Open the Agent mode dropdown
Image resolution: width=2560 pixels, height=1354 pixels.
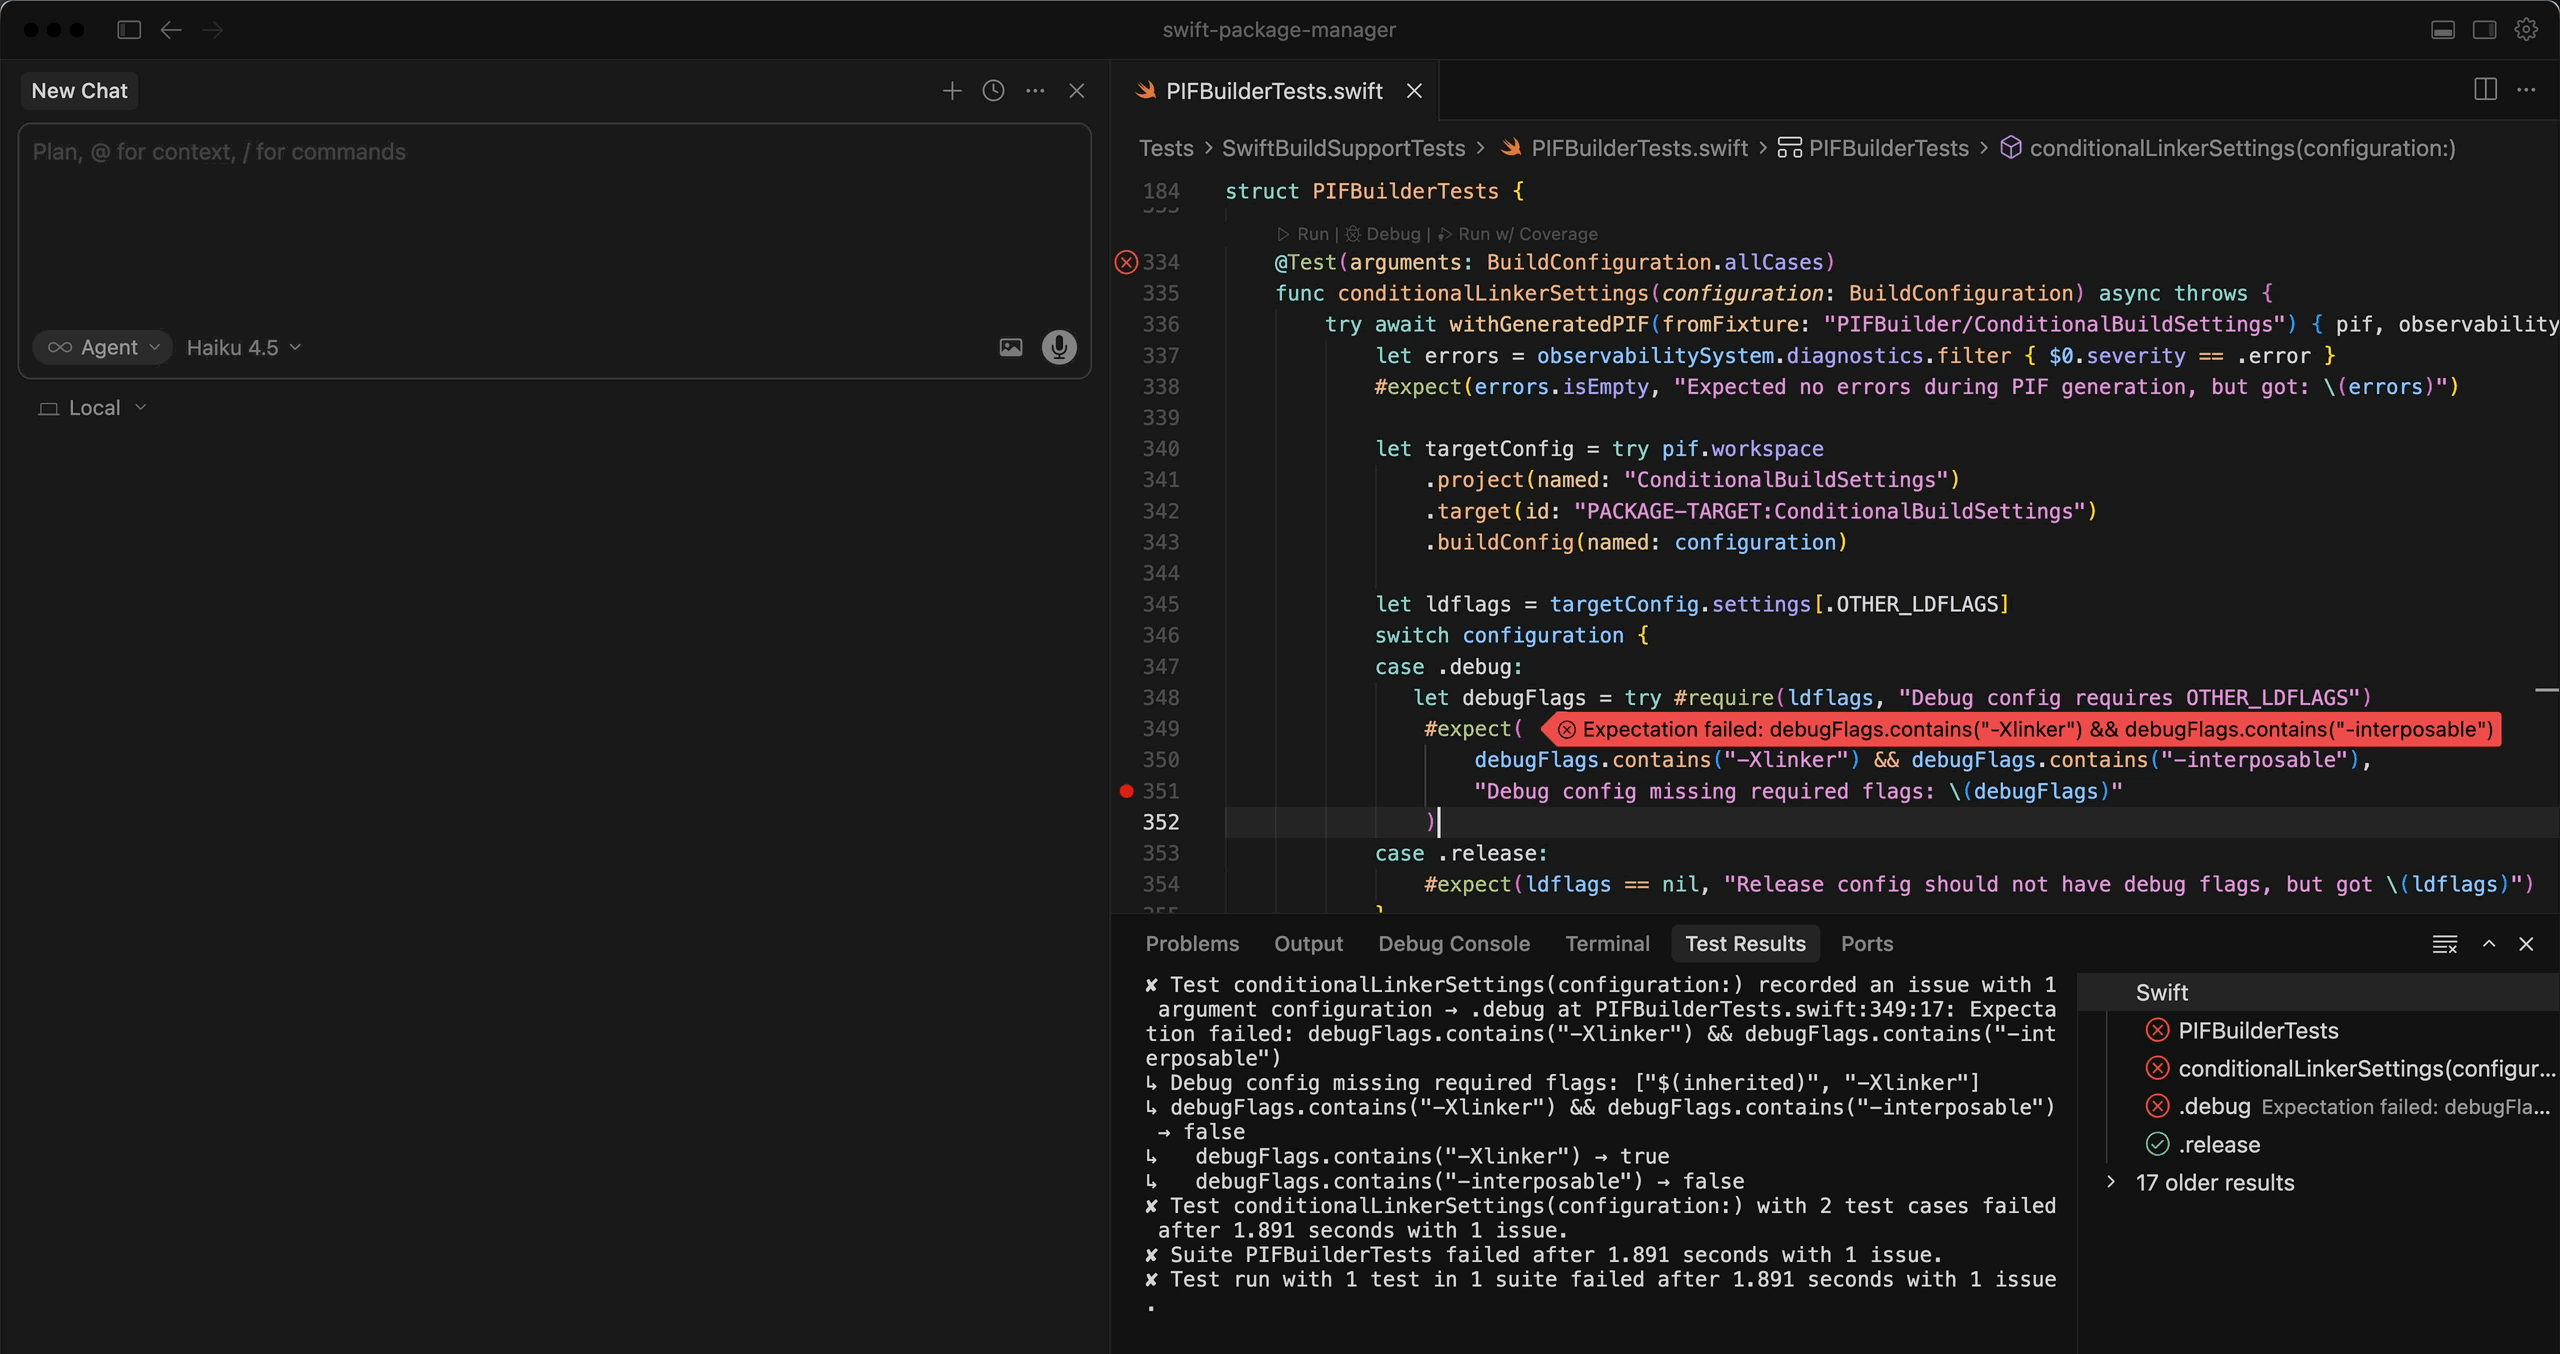tap(102, 347)
